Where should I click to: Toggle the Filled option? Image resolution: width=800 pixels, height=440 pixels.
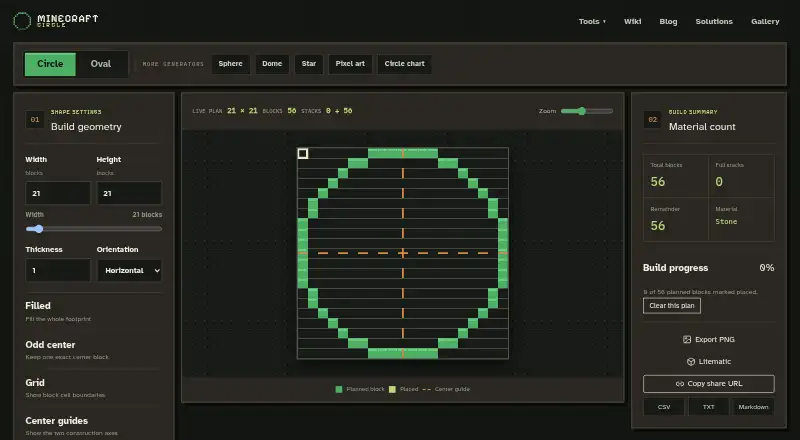pos(93,311)
